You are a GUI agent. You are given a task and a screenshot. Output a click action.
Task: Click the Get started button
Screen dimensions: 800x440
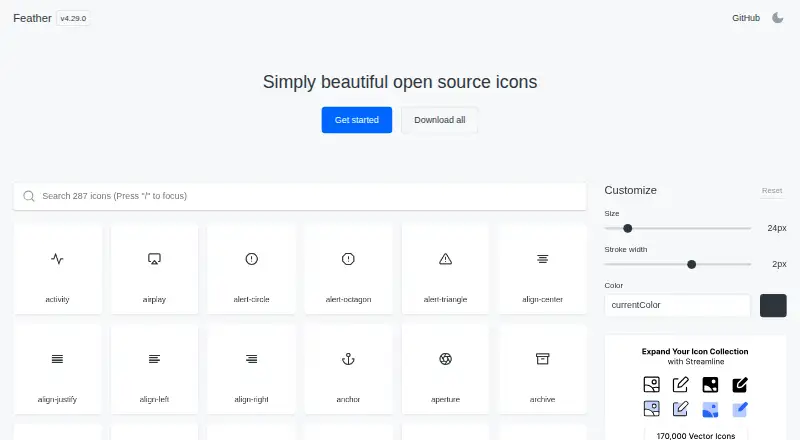tap(357, 120)
